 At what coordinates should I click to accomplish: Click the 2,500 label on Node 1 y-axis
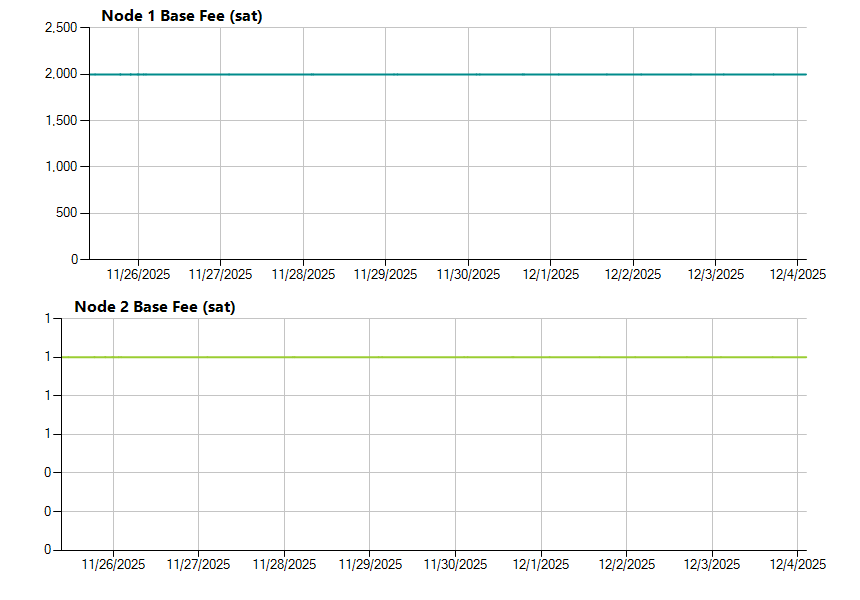coord(62,28)
